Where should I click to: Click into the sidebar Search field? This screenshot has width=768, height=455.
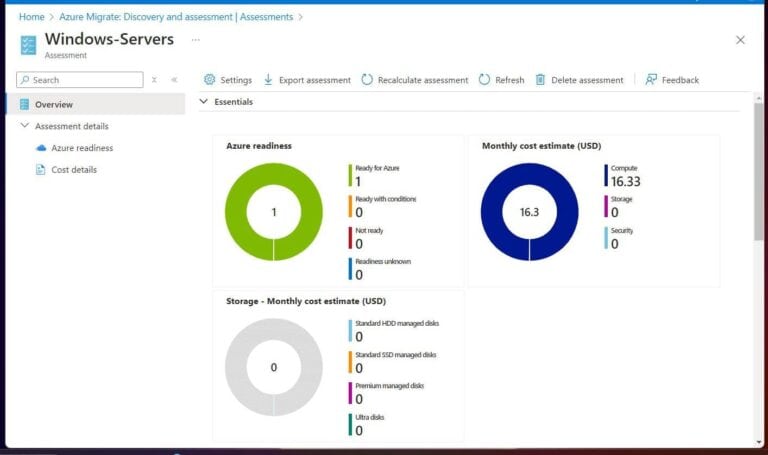pyautogui.click(x=80, y=79)
